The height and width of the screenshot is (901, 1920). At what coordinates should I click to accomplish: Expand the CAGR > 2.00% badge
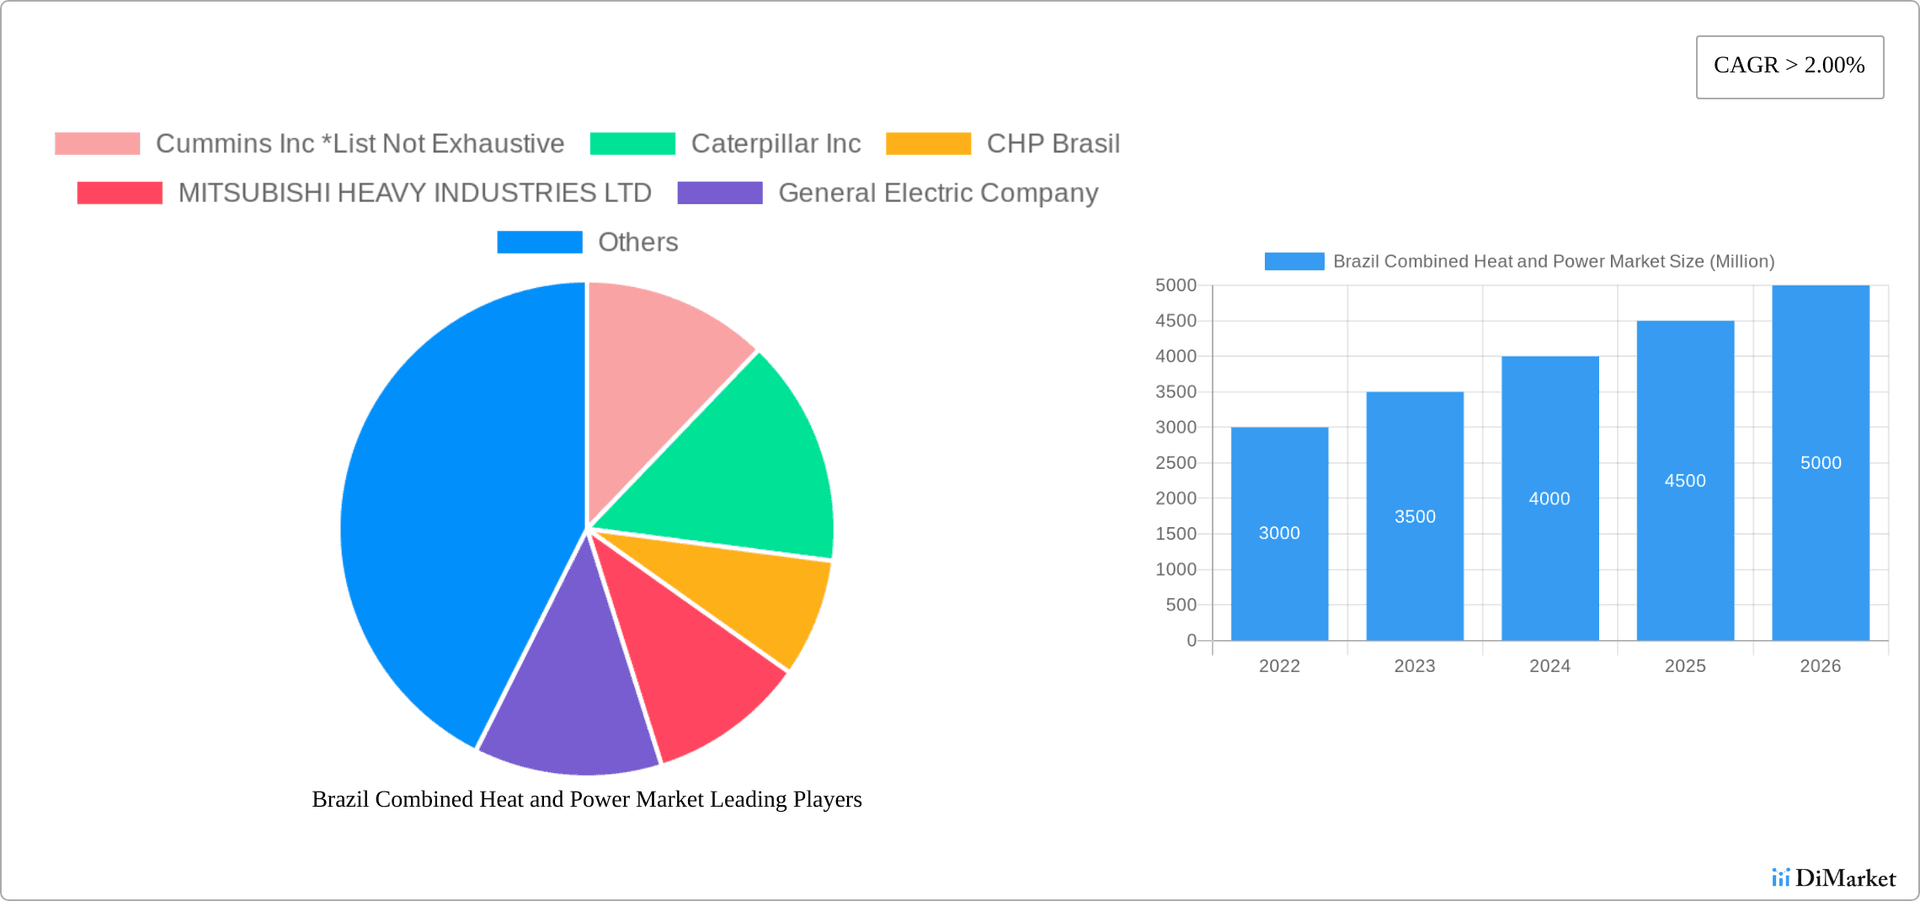click(x=1789, y=66)
